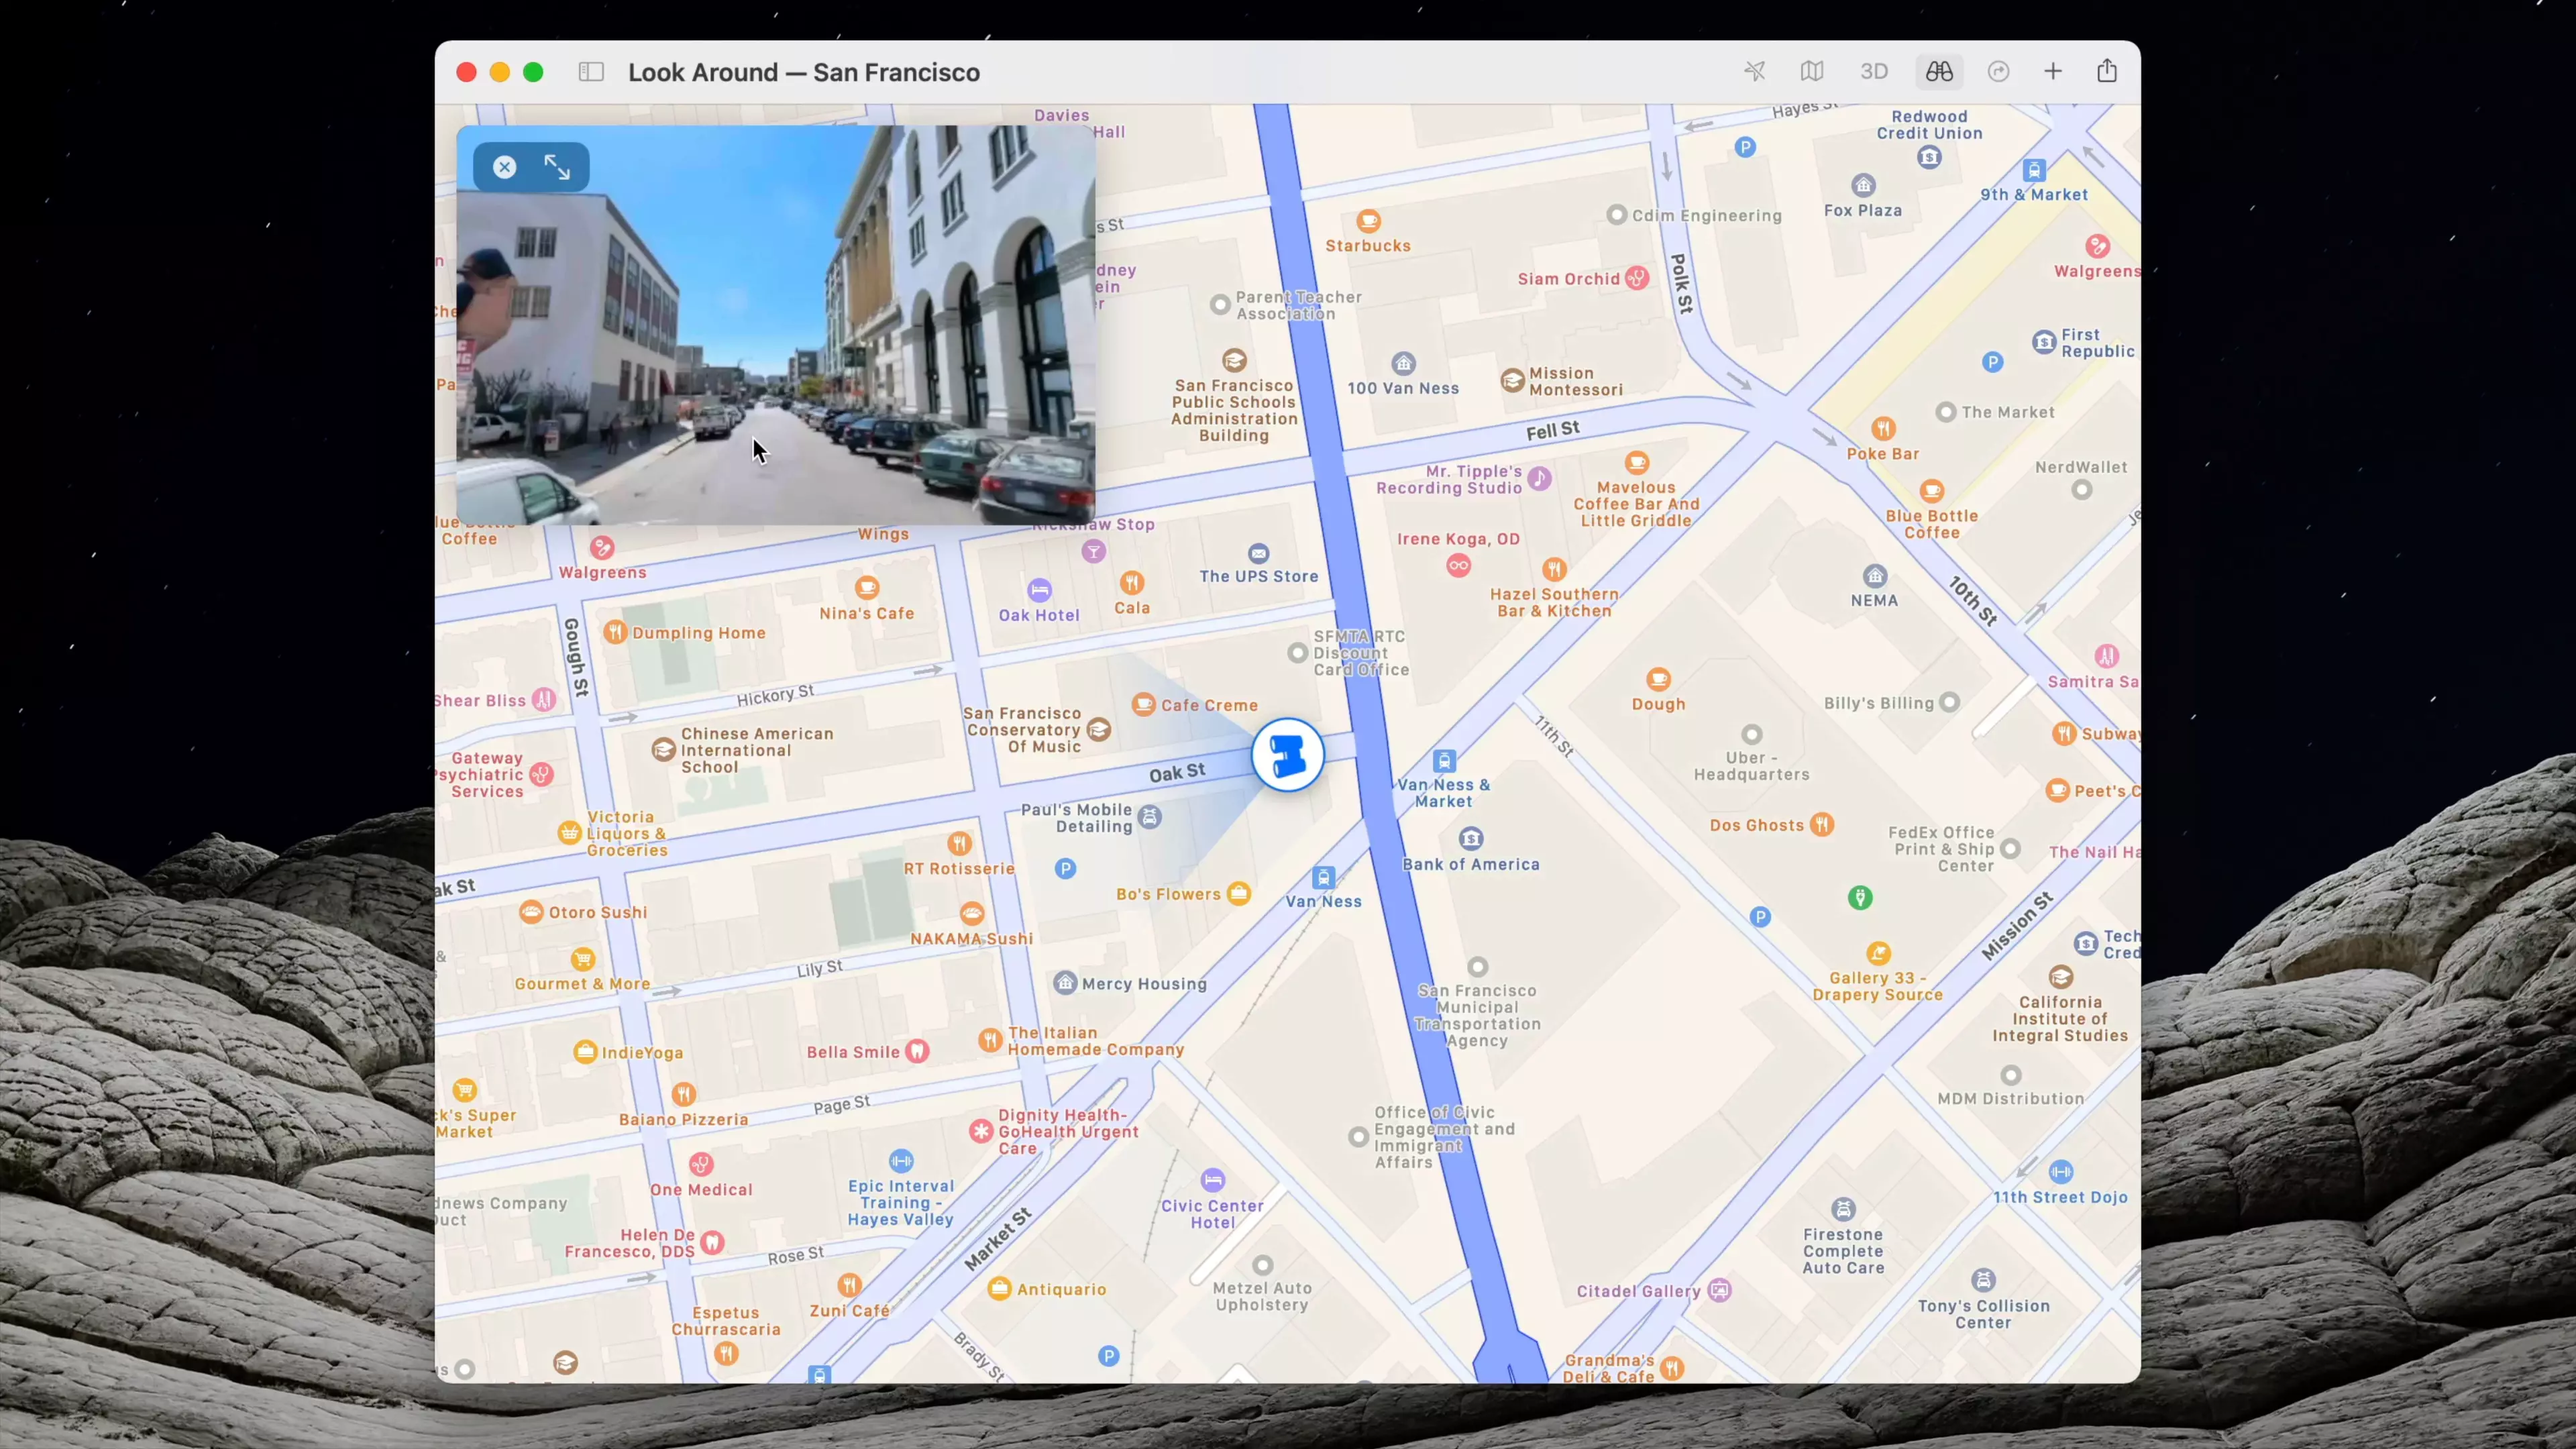Image resolution: width=2576 pixels, height=1449 pixels.
Task: Click the People/Contacts overview icon
Action: pos(1939,70)
